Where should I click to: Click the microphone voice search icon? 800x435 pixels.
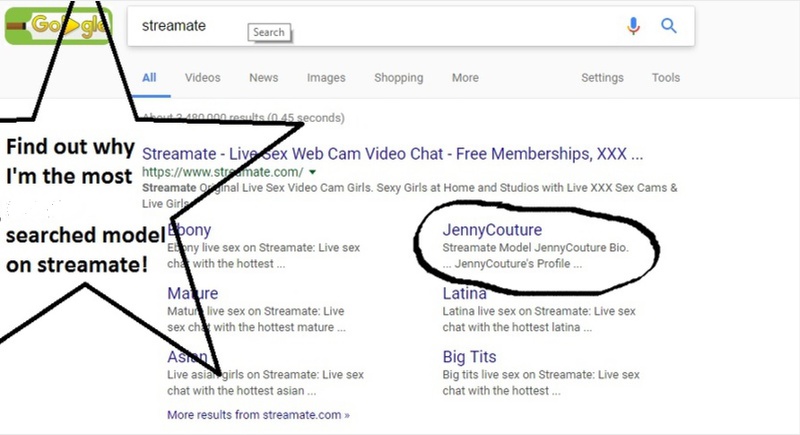pyautogui.click(x=633, y=26)
